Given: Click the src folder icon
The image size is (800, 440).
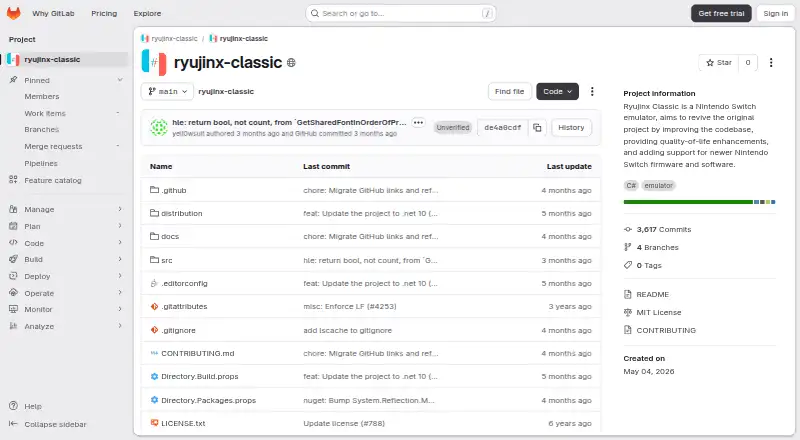Looking at the screenshot, I should (x=154, y=260).
